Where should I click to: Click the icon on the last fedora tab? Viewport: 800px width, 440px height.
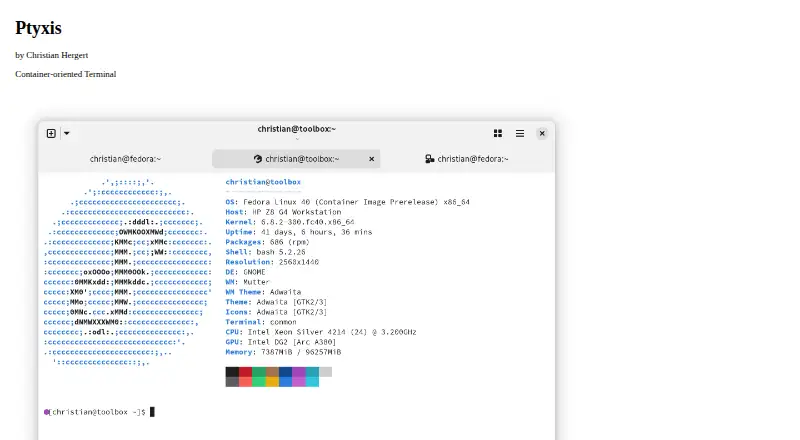[x=430, y=159]
